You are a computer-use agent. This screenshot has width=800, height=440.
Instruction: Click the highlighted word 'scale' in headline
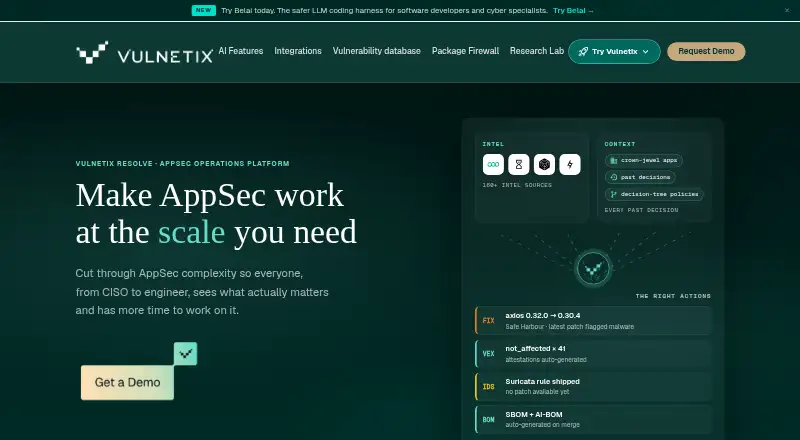coord(191,232)
